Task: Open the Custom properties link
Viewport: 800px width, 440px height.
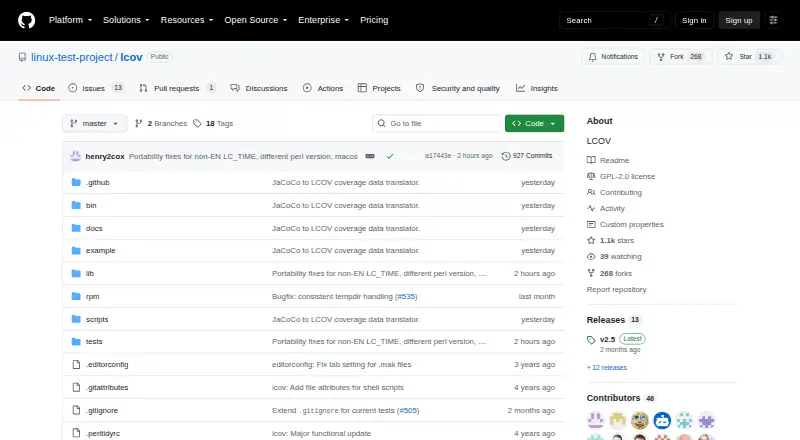Action: point(625,225)
